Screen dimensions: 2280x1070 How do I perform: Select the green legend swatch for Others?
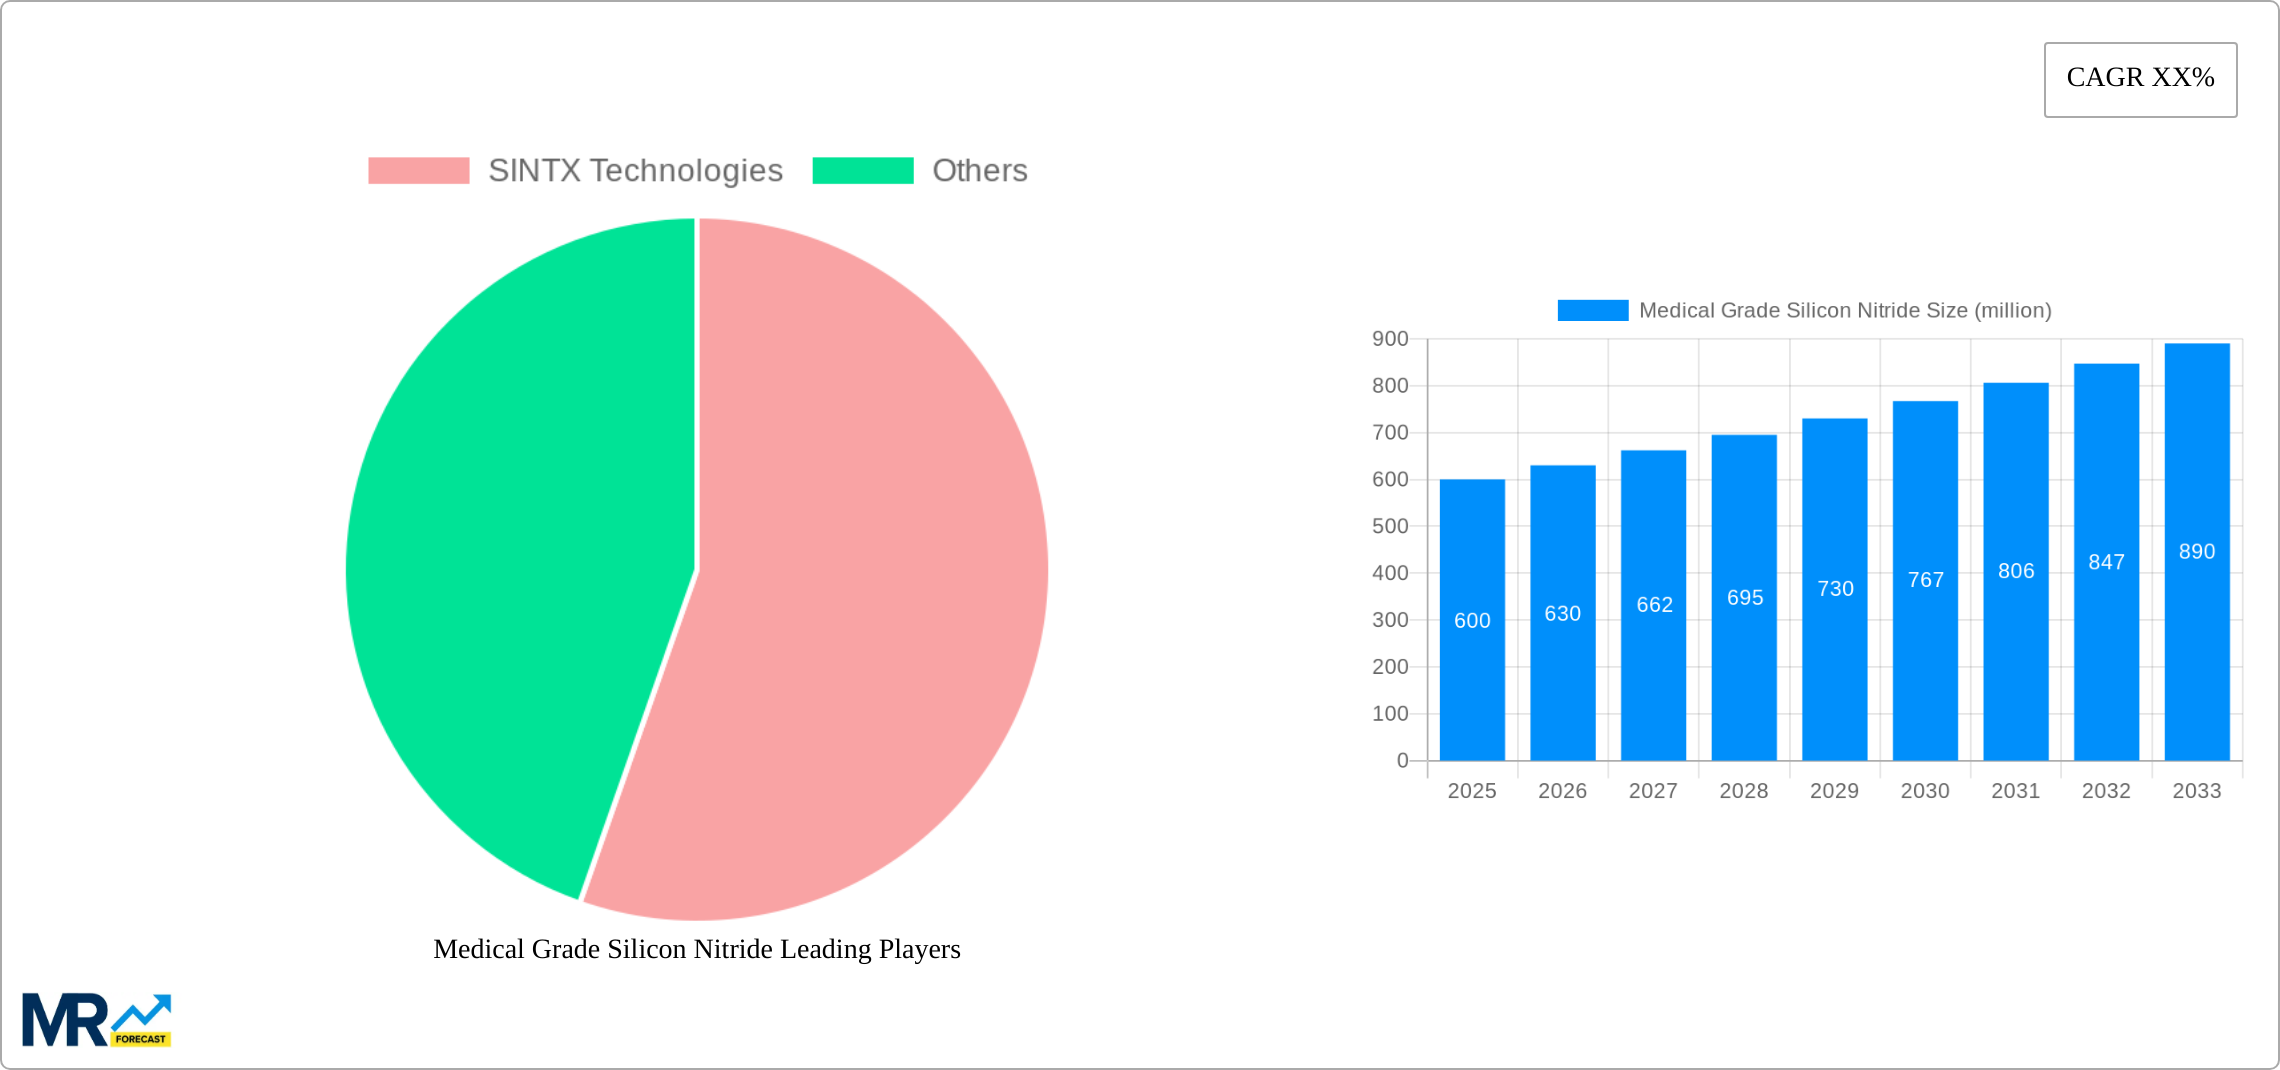861,170
